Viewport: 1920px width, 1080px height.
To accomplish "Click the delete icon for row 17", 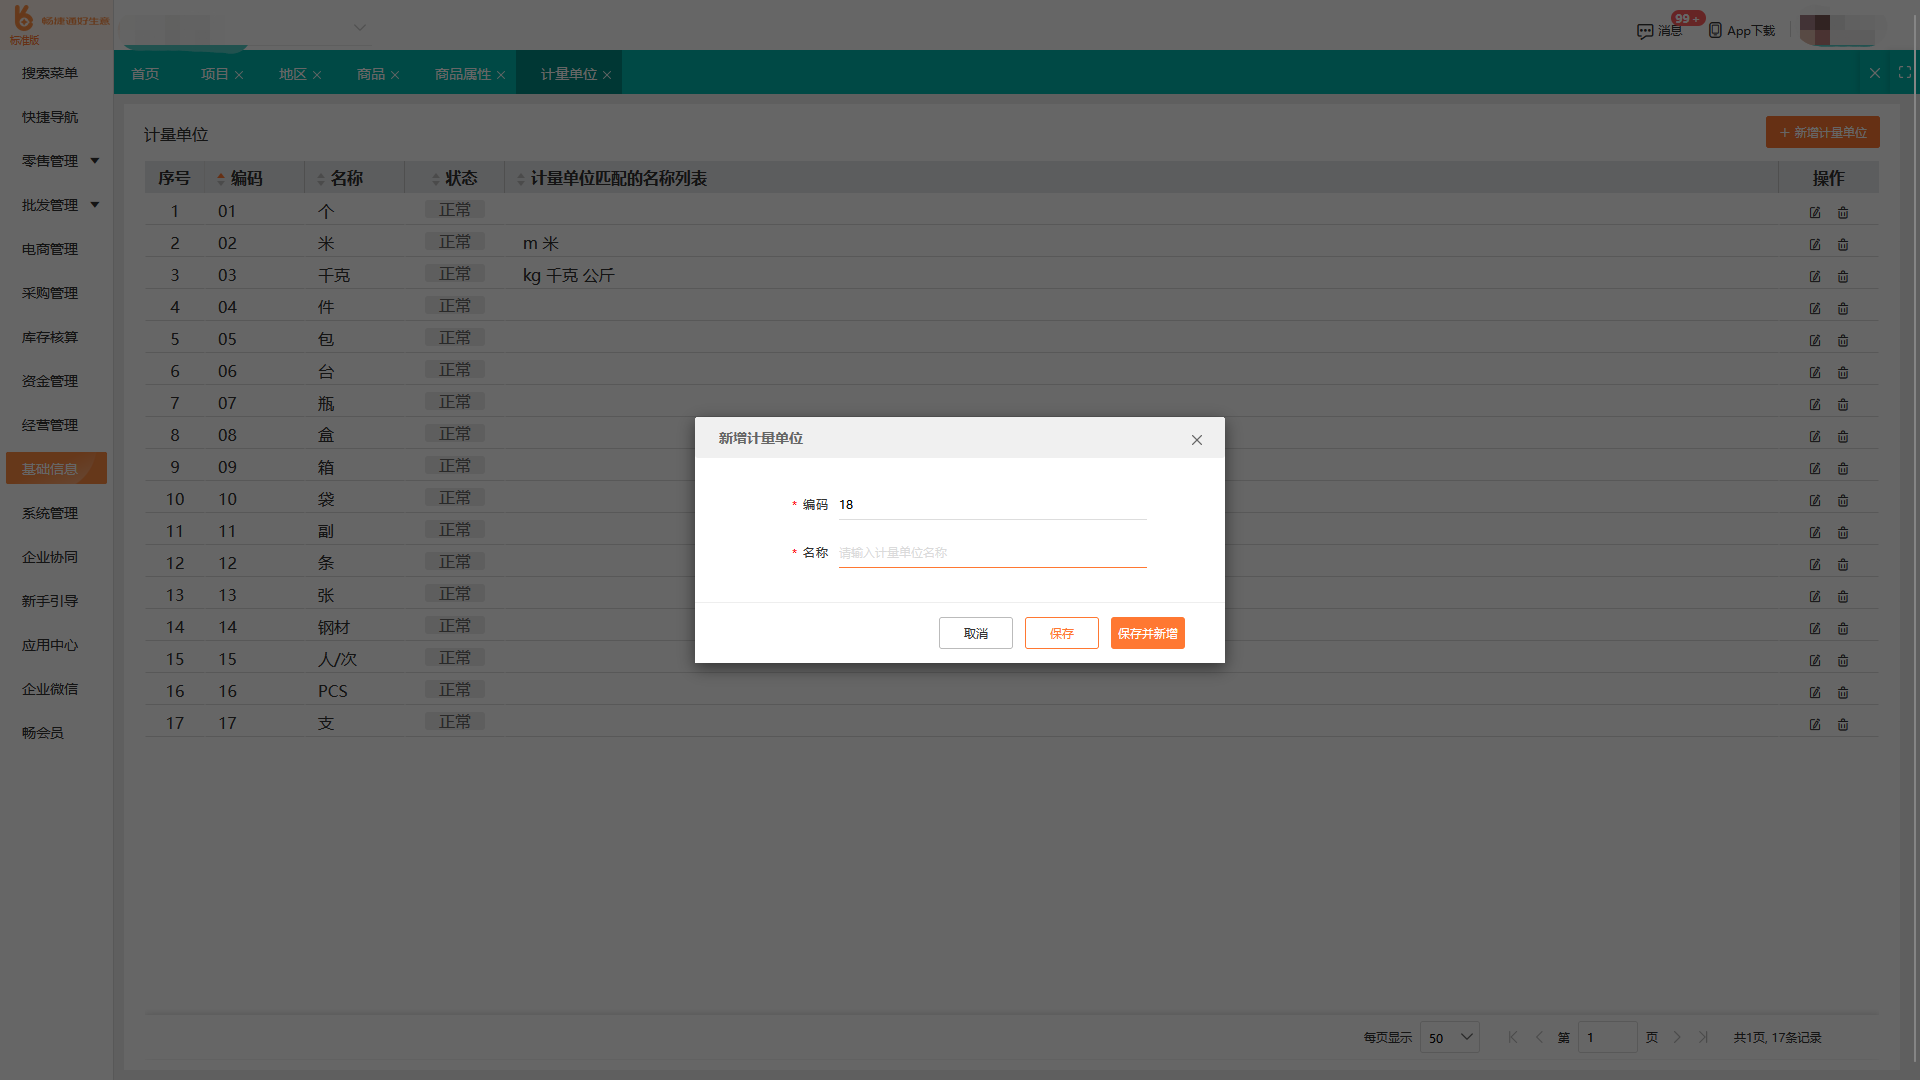I will (1844, 724).
